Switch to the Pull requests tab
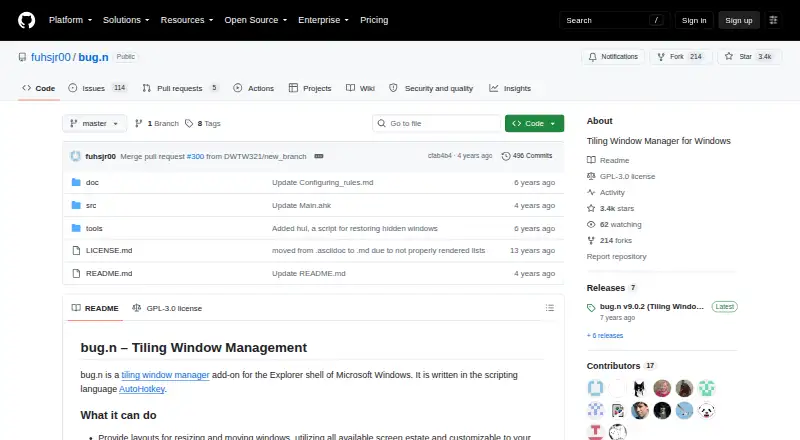Screen dimensions: 800x440 [180, 88]
